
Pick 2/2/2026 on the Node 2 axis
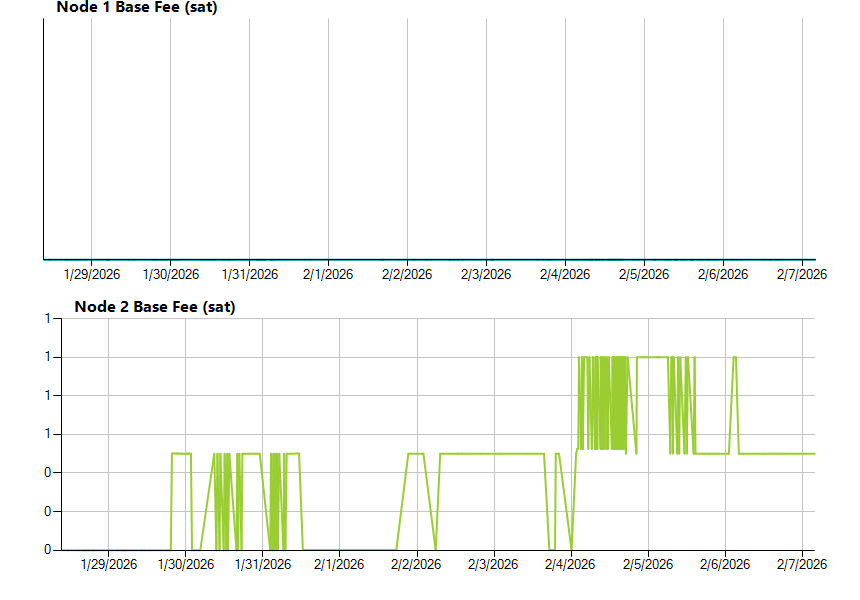click(x=416, y=564)
